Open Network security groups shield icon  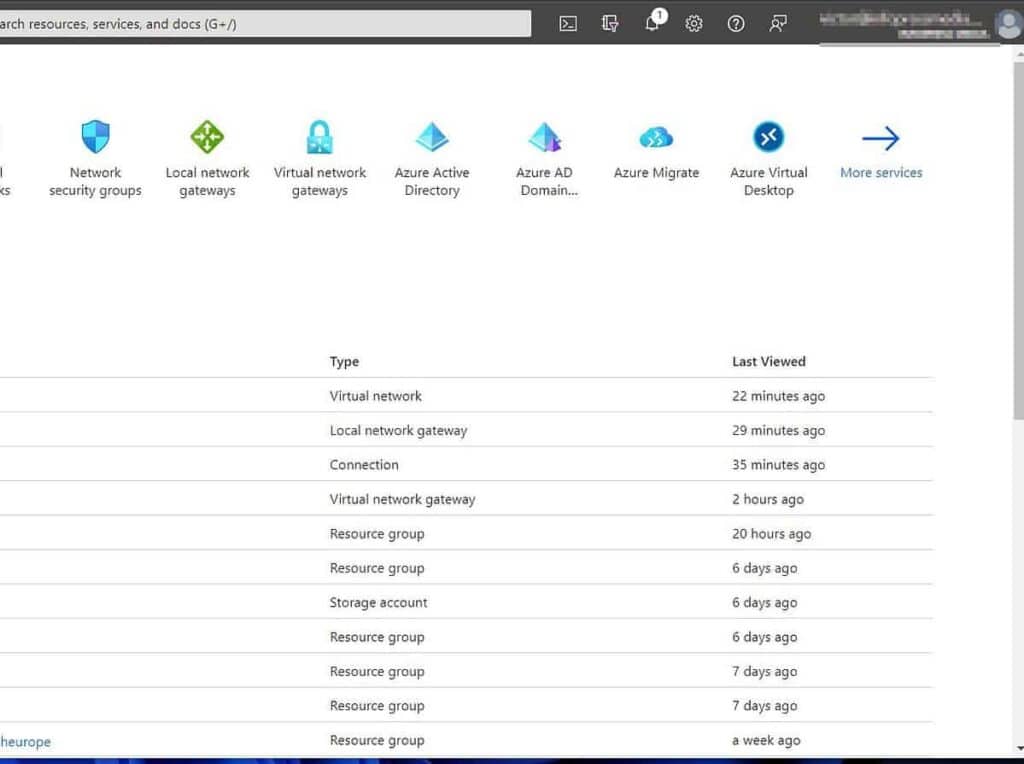pyautogui.click(x=95, y=136)
